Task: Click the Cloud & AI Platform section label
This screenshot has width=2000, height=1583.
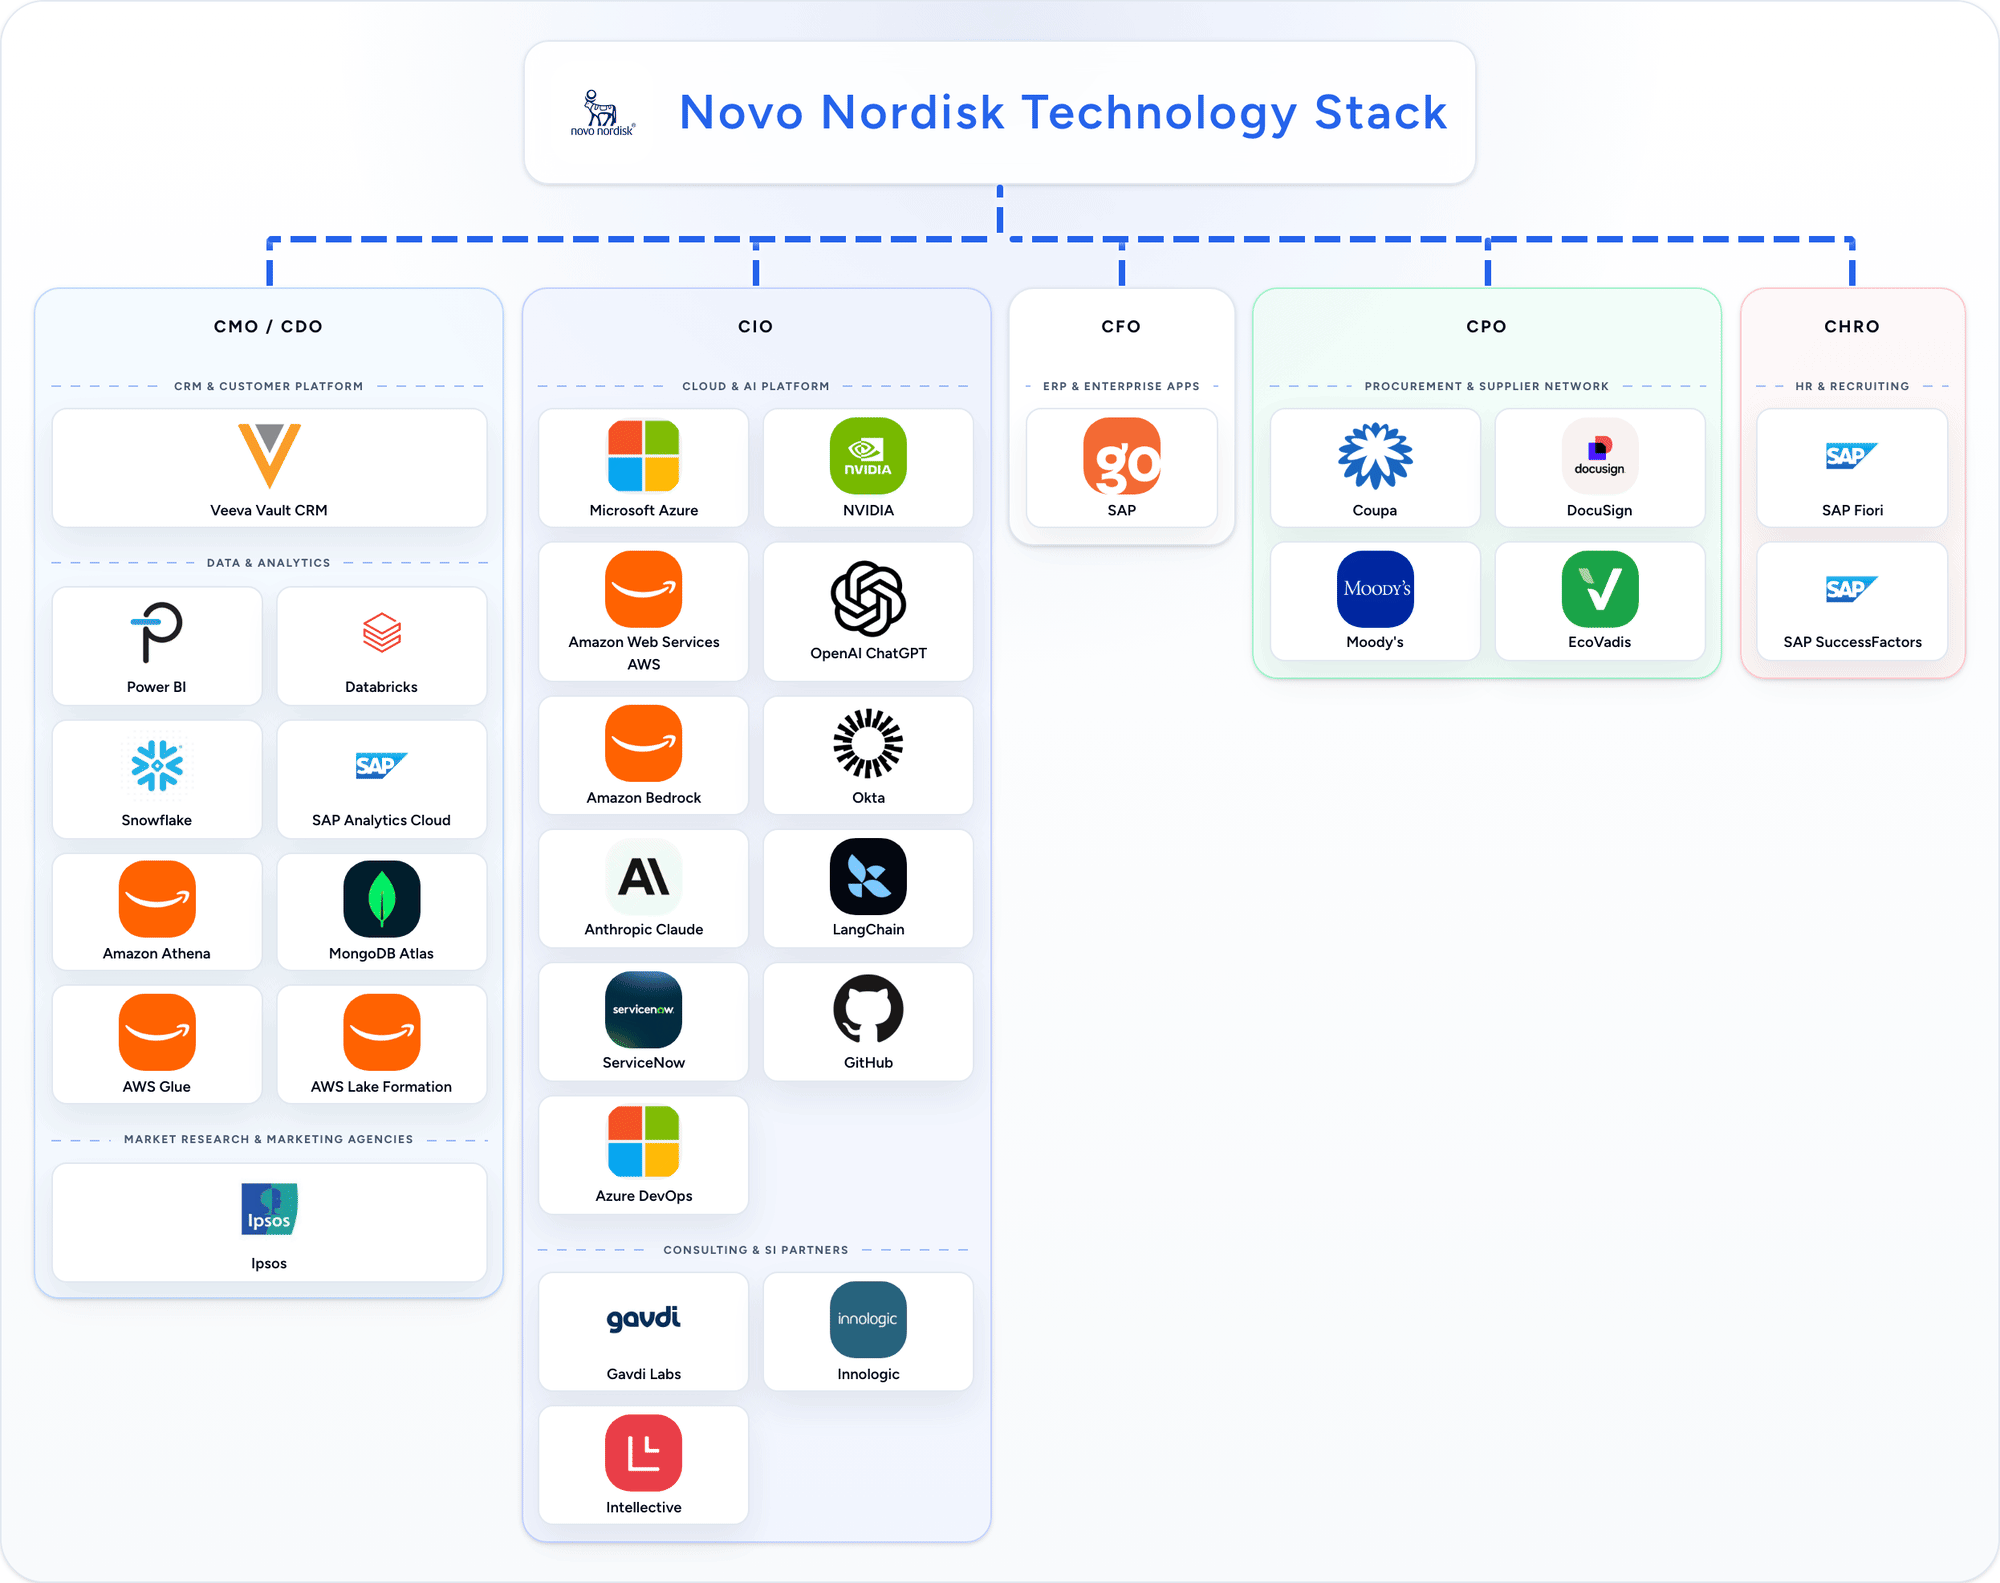Action: pos(756,386)
